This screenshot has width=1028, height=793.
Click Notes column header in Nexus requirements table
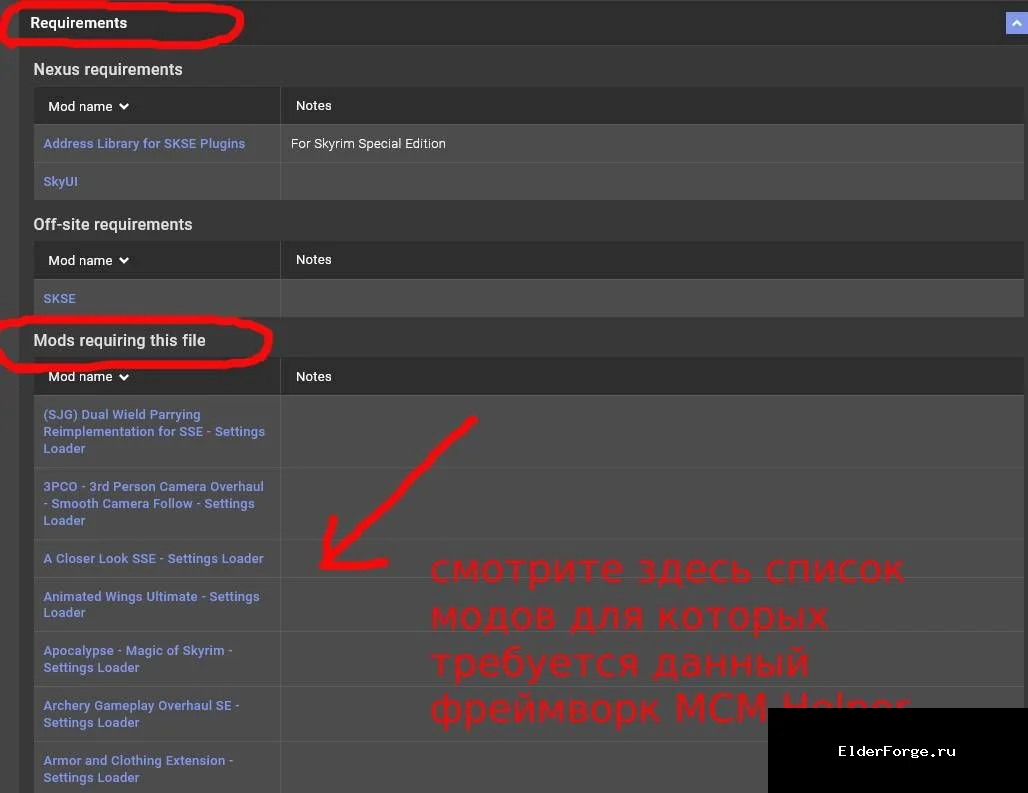pos(314,106)
